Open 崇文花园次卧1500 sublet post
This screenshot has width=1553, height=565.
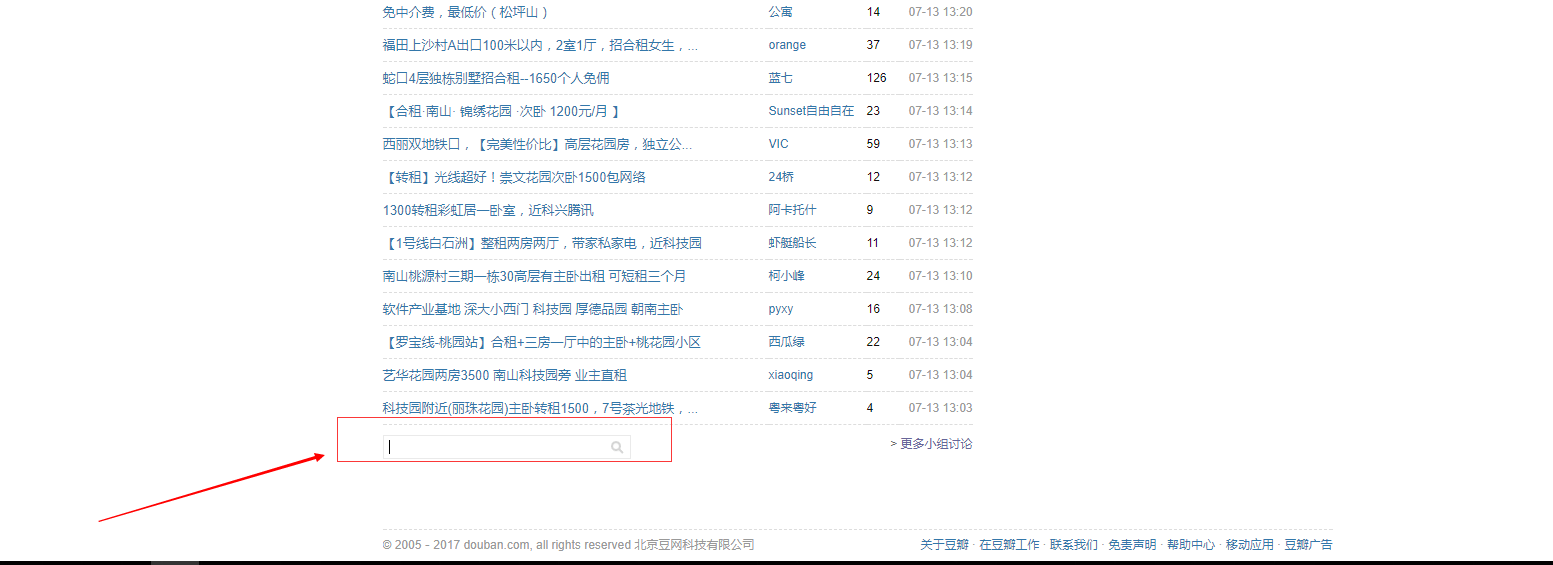tap(514, 177)
